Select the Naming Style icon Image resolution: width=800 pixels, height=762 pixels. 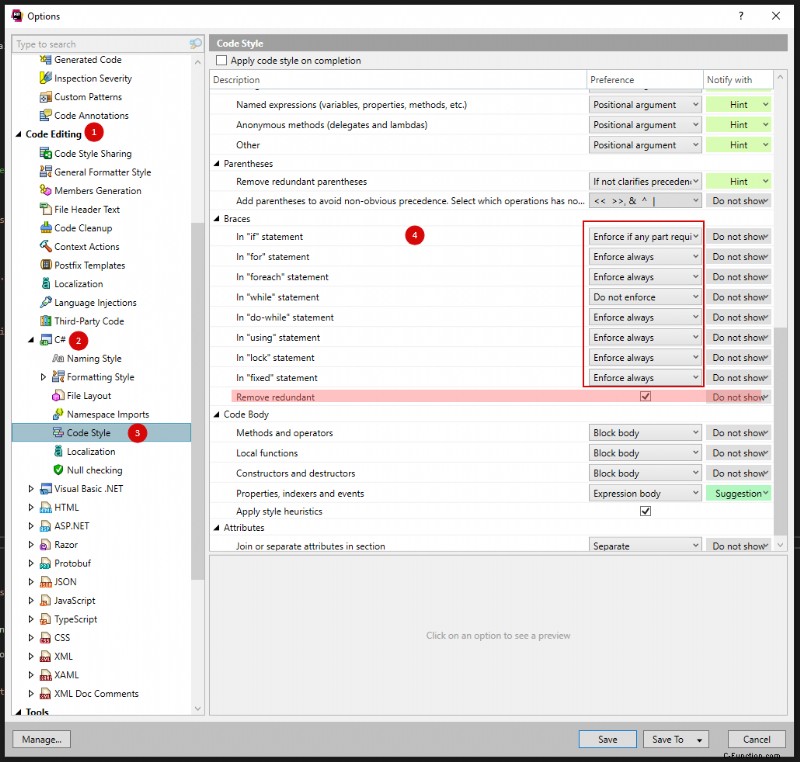58,358
